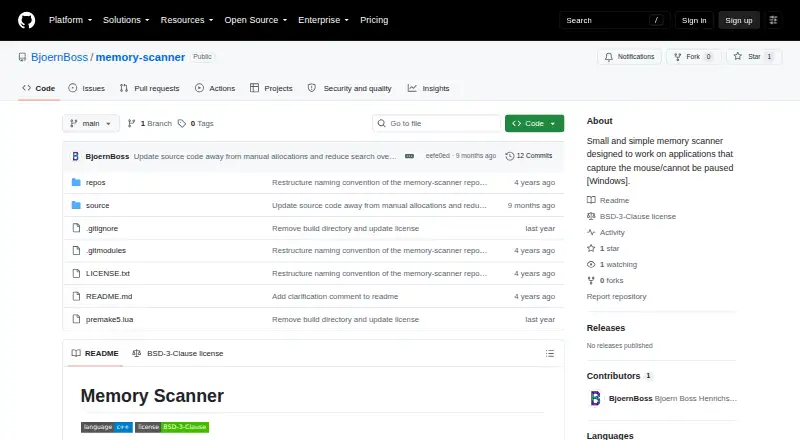The width and height of the screenshot is (800, 440).
Task: Open Notifications for this repository
Action: (x=630, y=57)
